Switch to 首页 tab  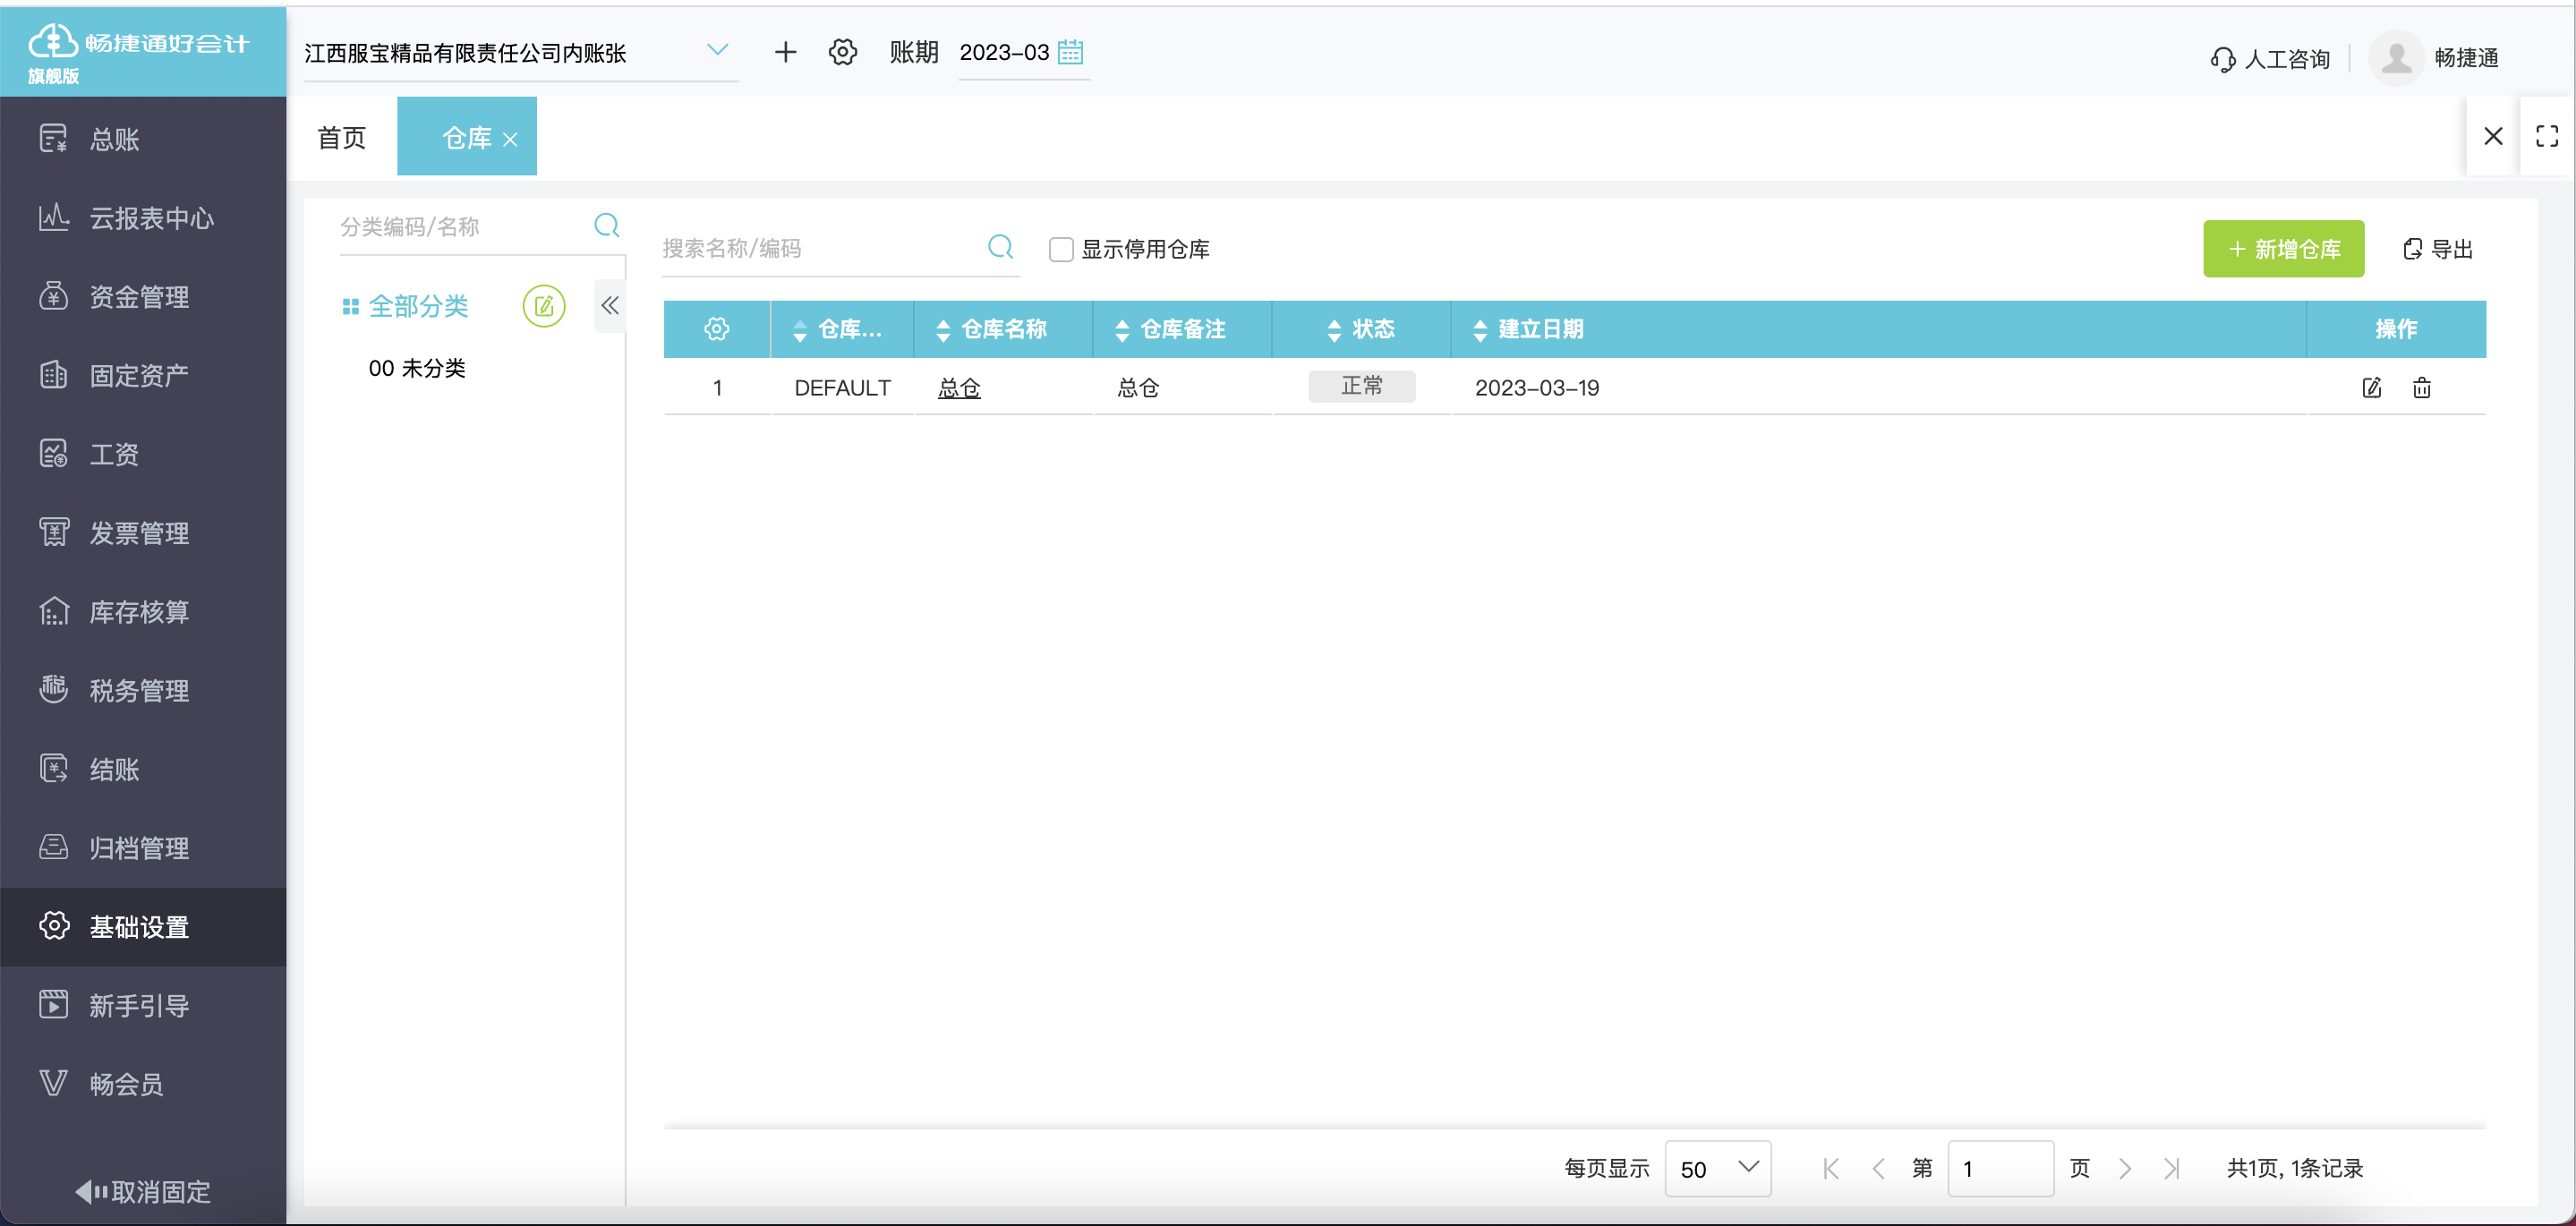[x=344, y=136]
